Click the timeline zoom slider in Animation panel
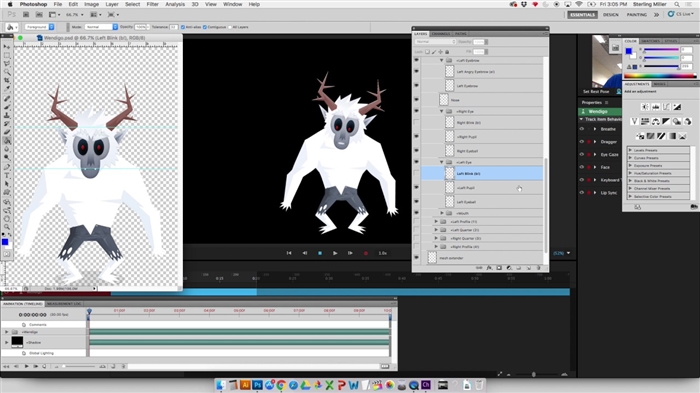Screen dimensions: 700x393 coord(79,366)
